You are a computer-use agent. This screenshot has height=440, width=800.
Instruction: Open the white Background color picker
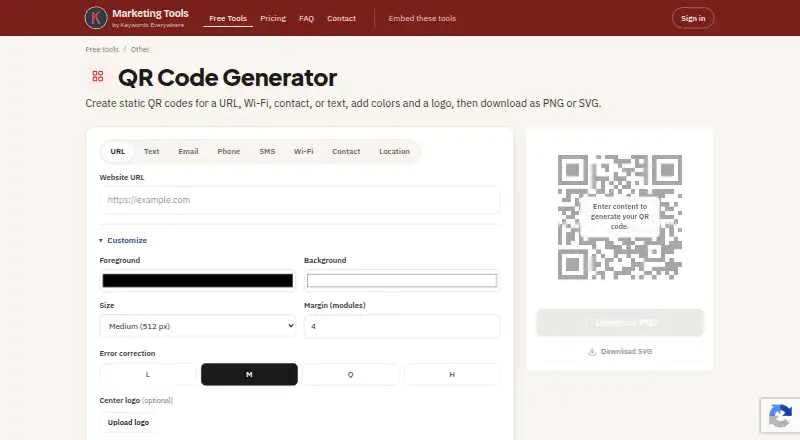[x=402, y=280]
